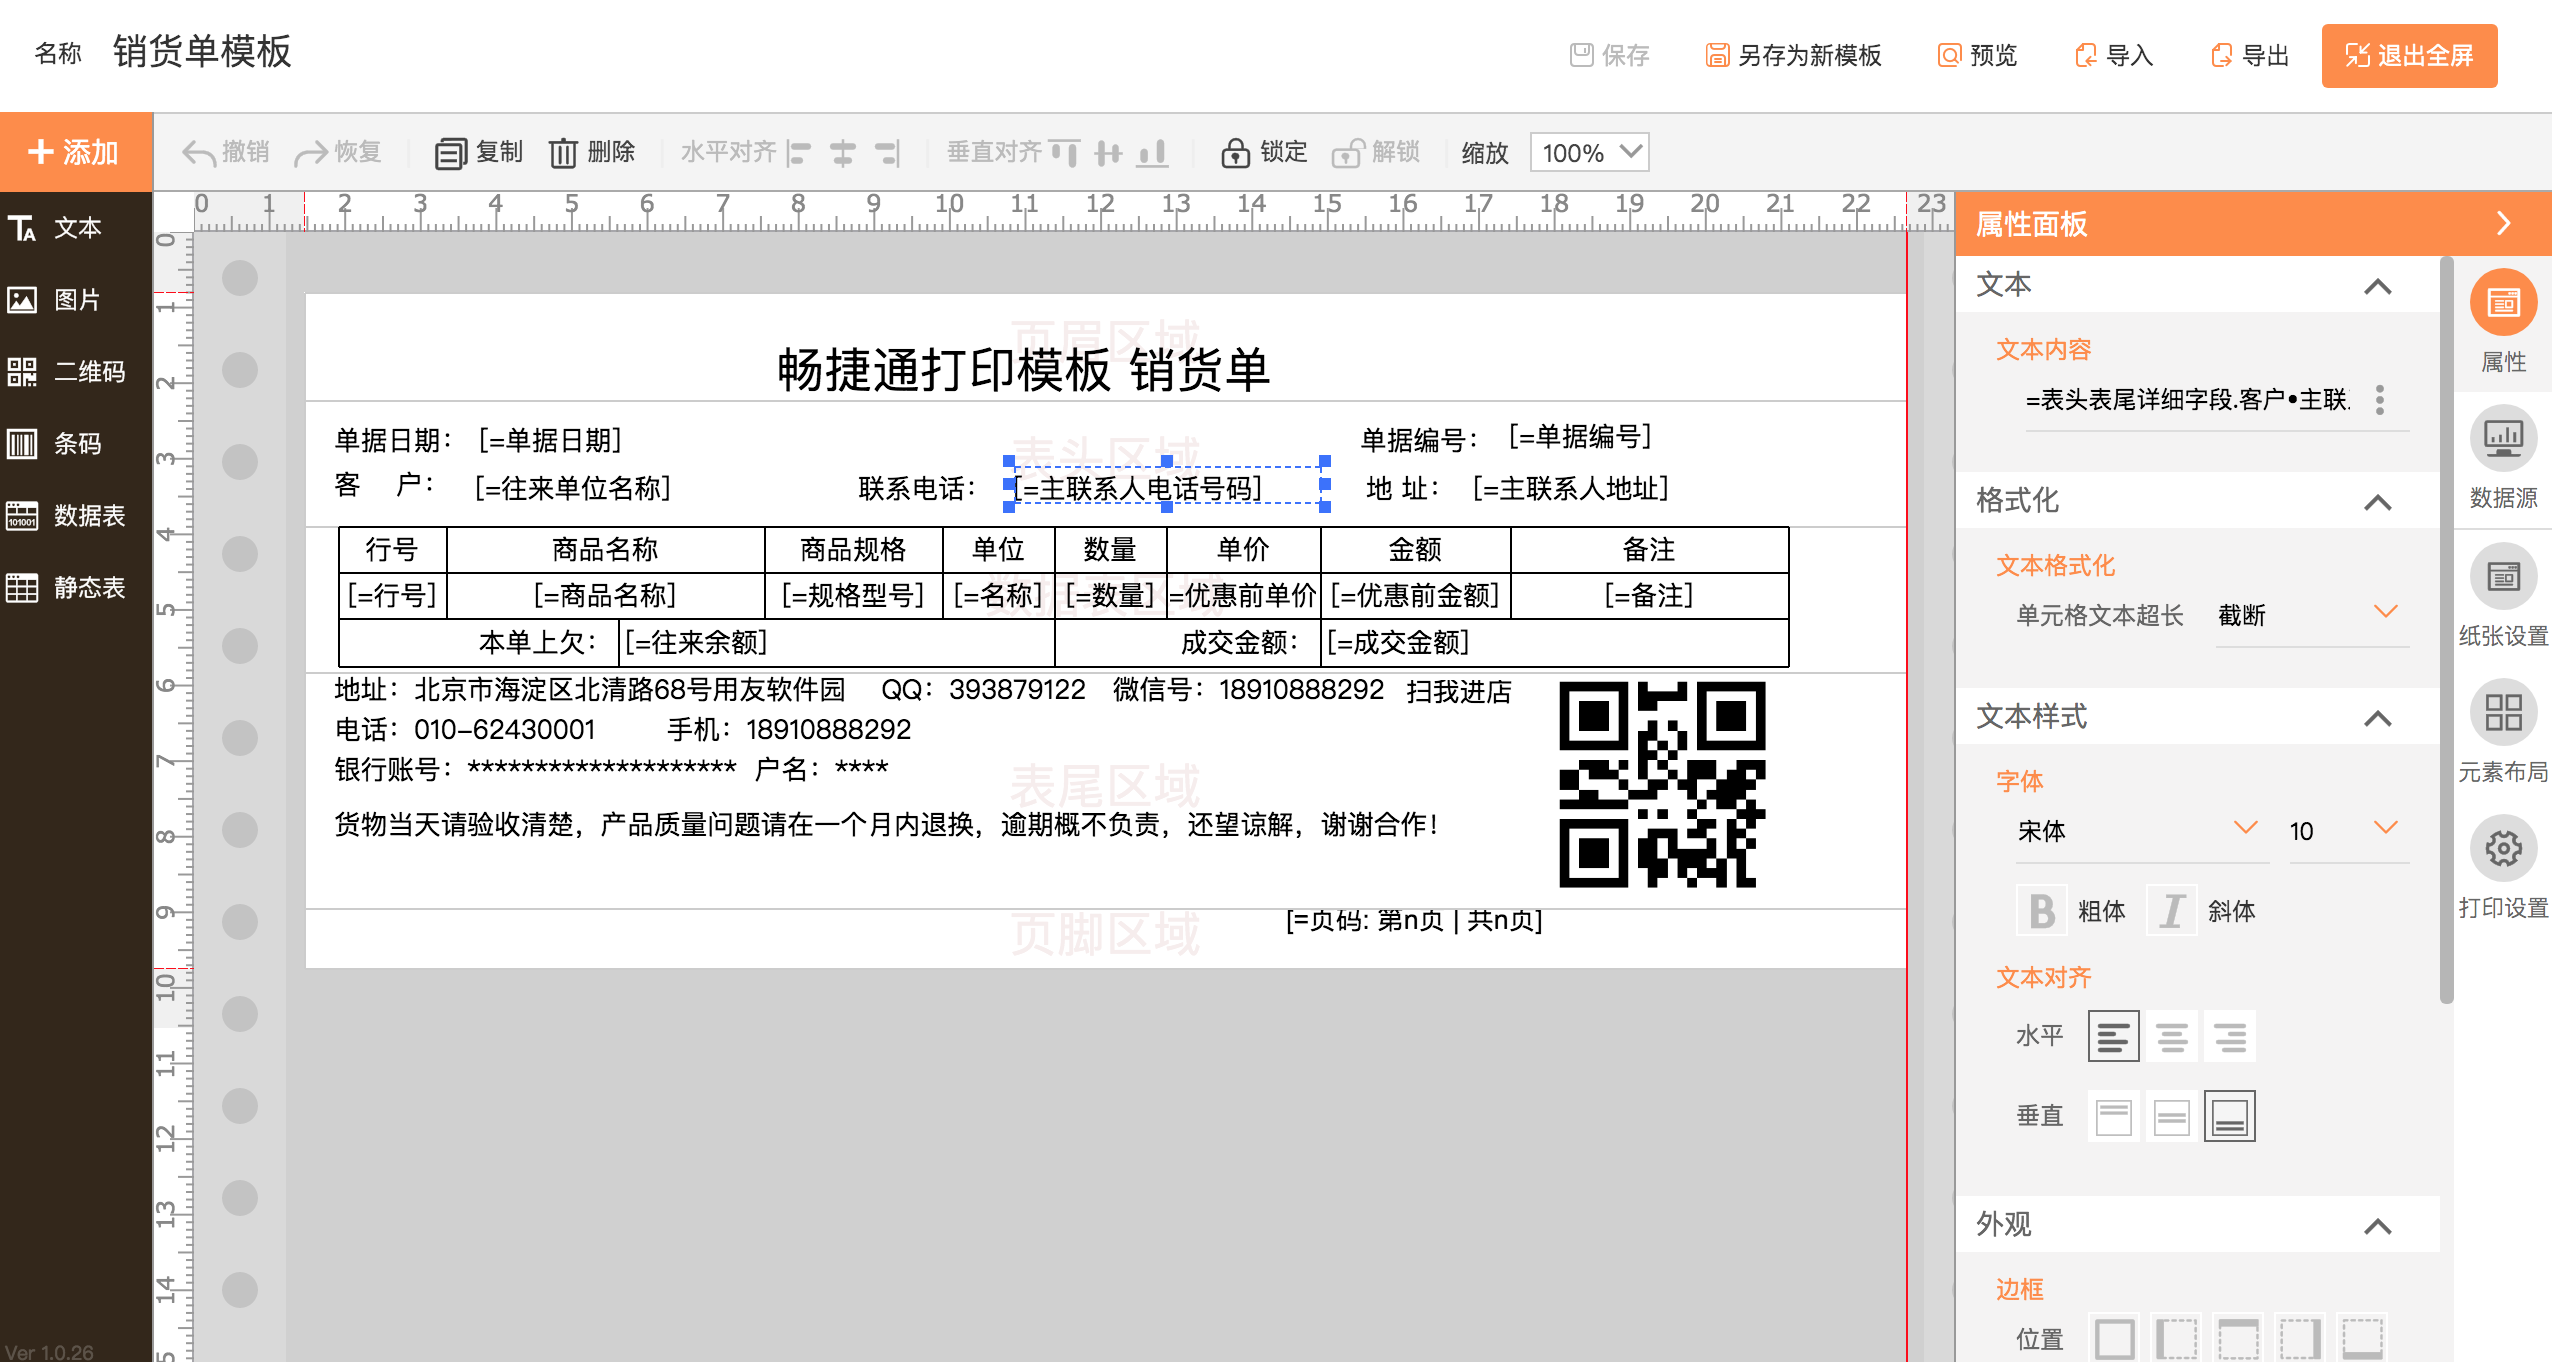Expand the font size 10 dropdown

[x=2387, y=829]
